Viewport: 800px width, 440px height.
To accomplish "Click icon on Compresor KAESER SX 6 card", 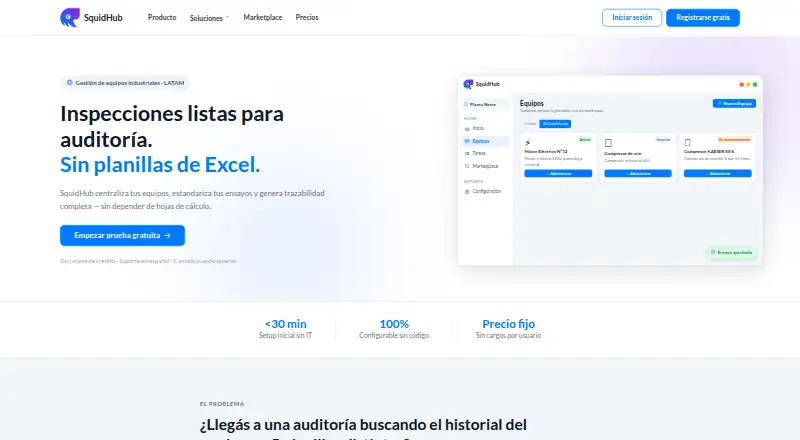I will click(687, 143).
